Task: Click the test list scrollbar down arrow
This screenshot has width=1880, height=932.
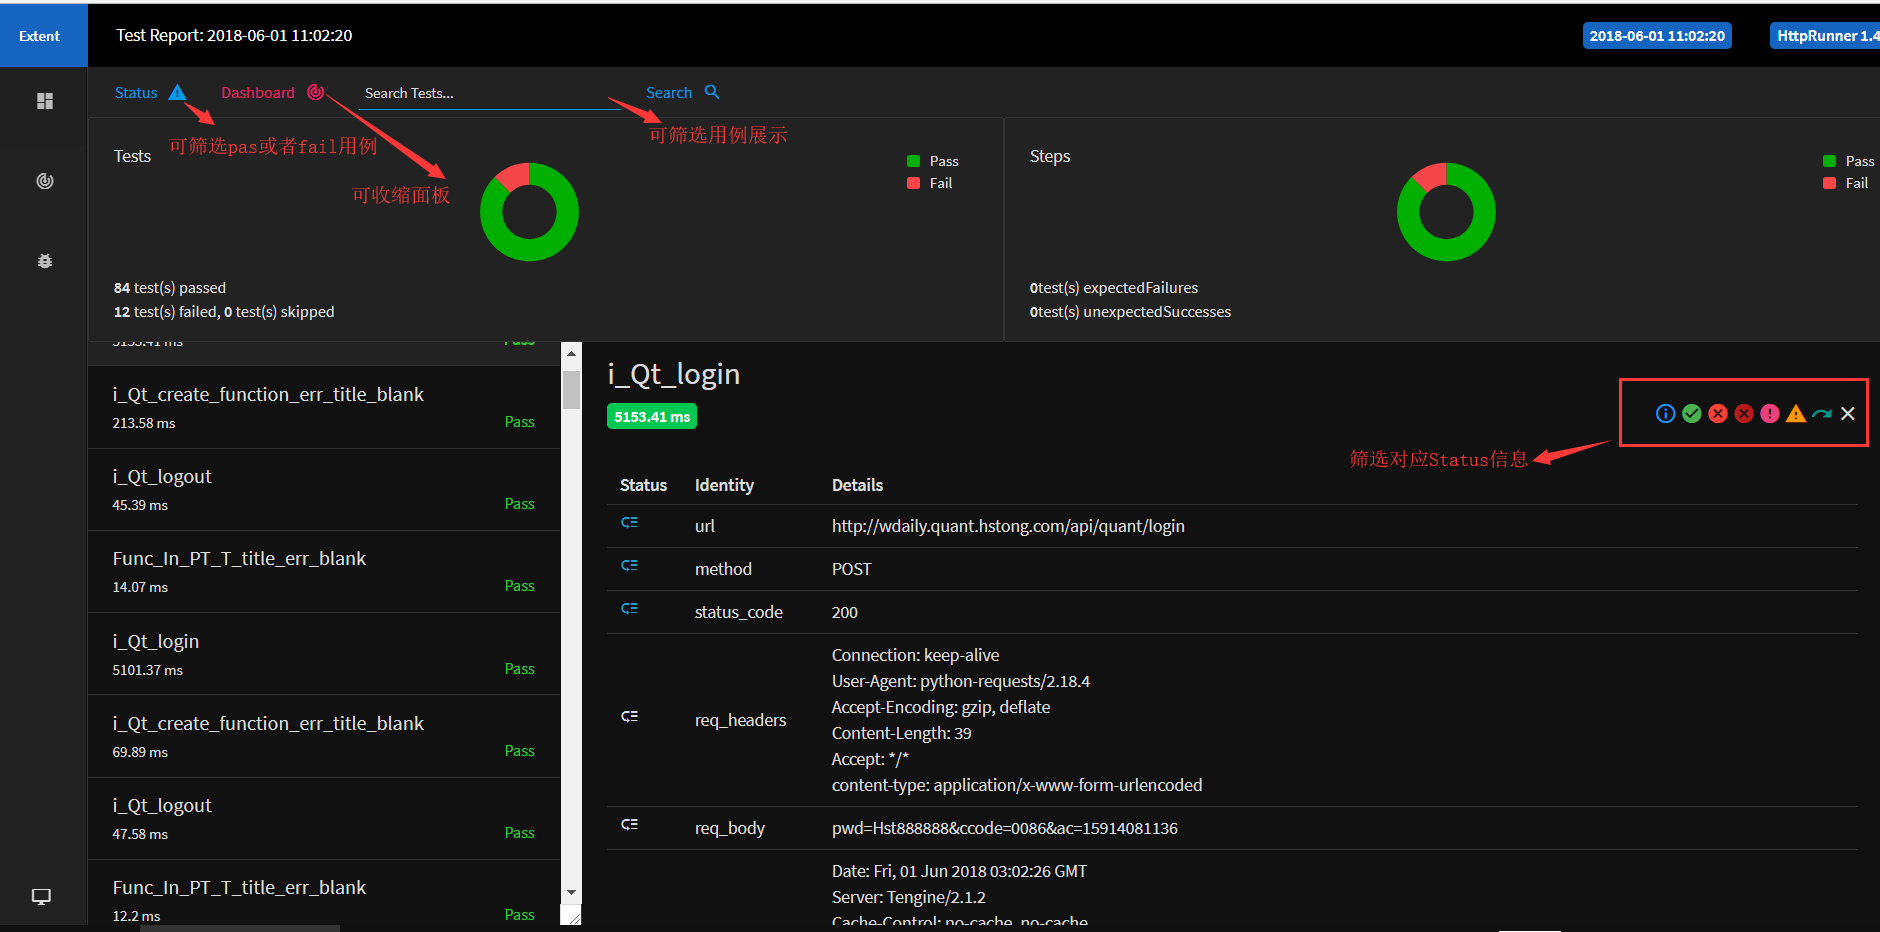Action: 571,892
